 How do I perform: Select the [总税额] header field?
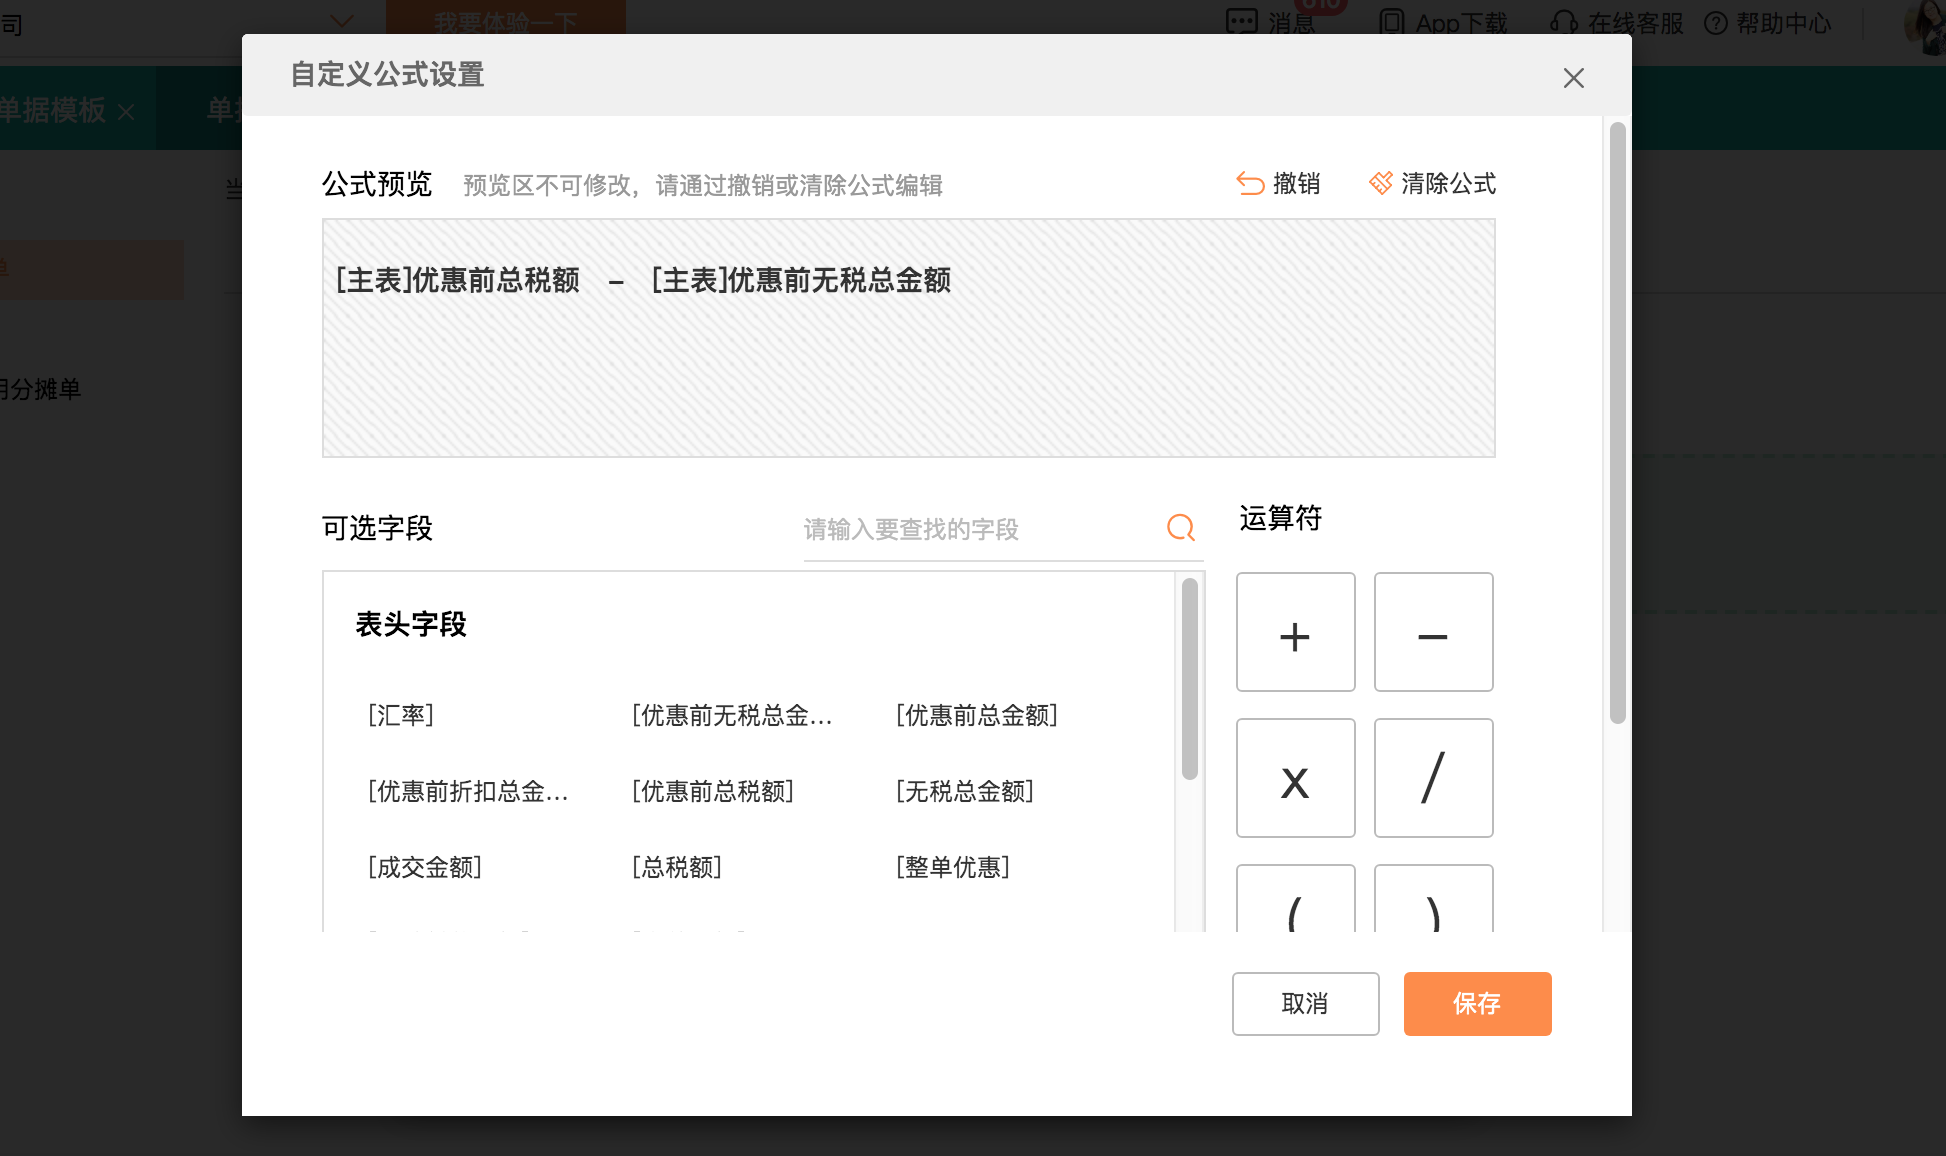(677, 867)
